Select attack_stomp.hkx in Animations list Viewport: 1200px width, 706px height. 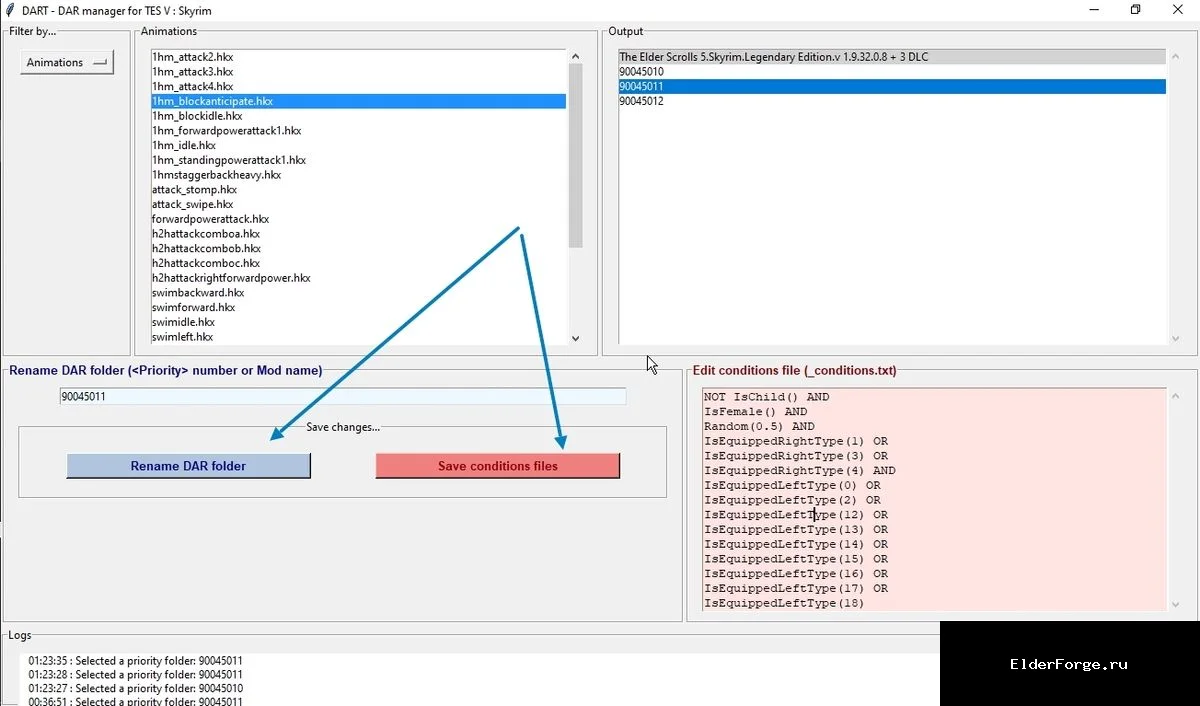coord(194,189)
